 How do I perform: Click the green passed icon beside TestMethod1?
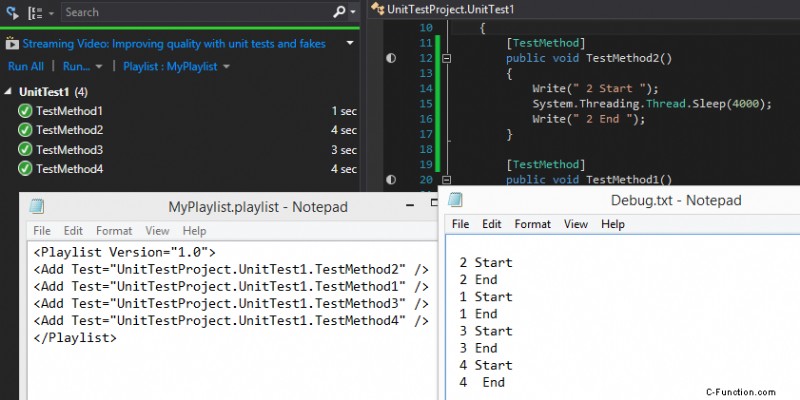tap(25, 111)
